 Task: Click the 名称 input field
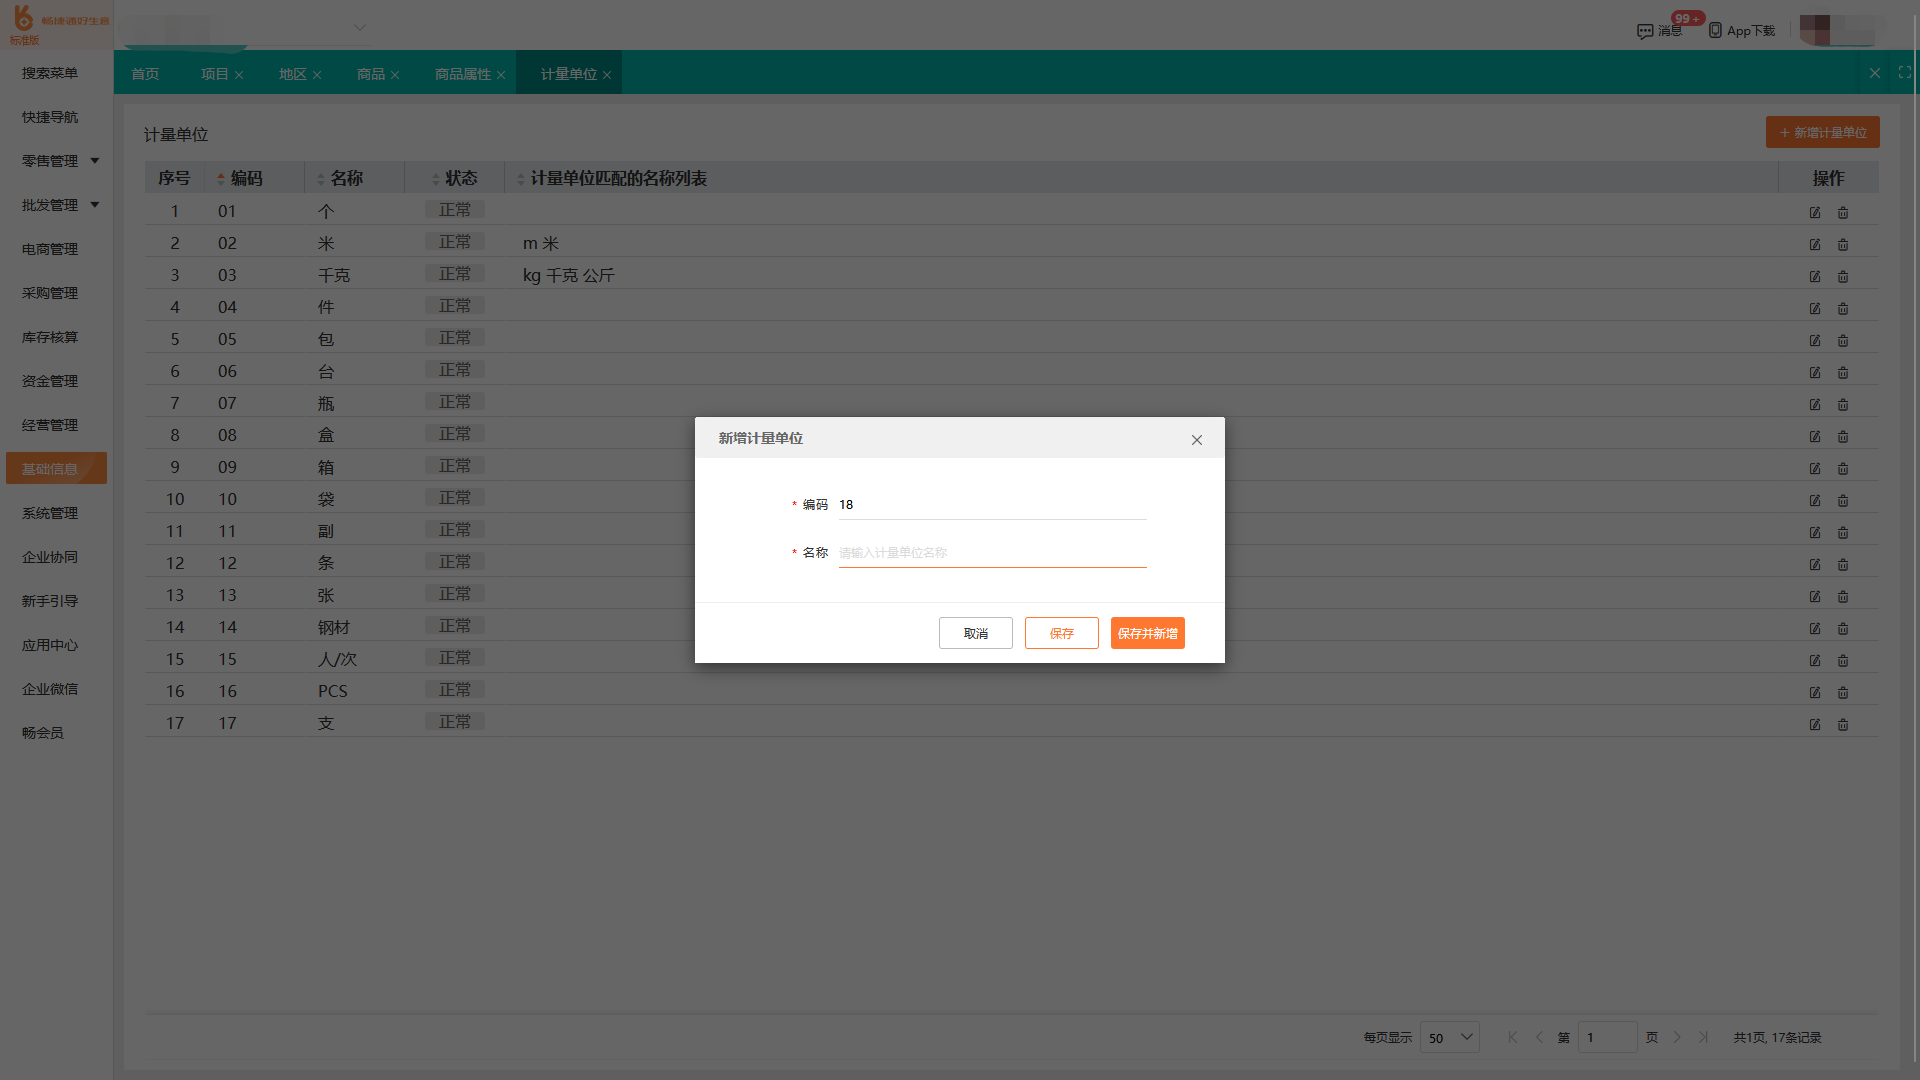coord(990,553)
